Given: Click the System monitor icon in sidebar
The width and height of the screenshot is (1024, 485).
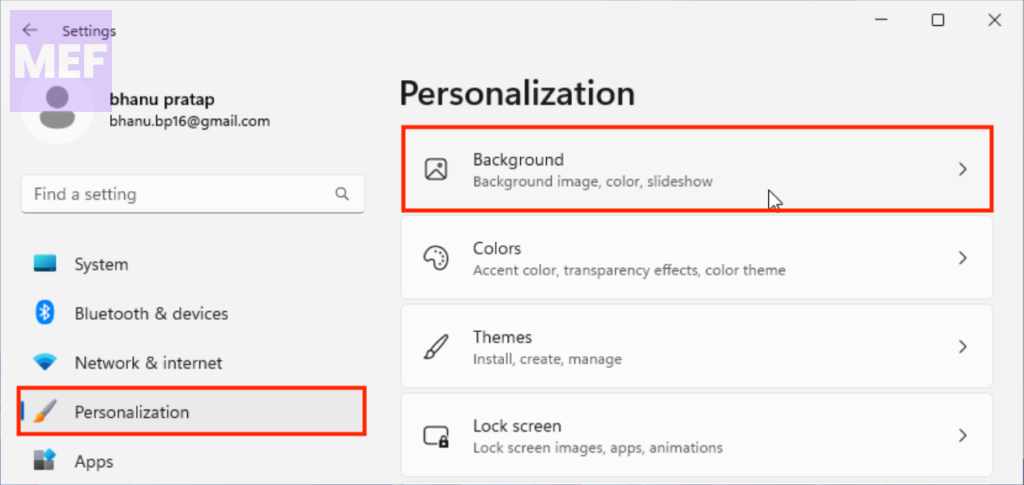Looking at the screenshot, I should click(45, 264).
